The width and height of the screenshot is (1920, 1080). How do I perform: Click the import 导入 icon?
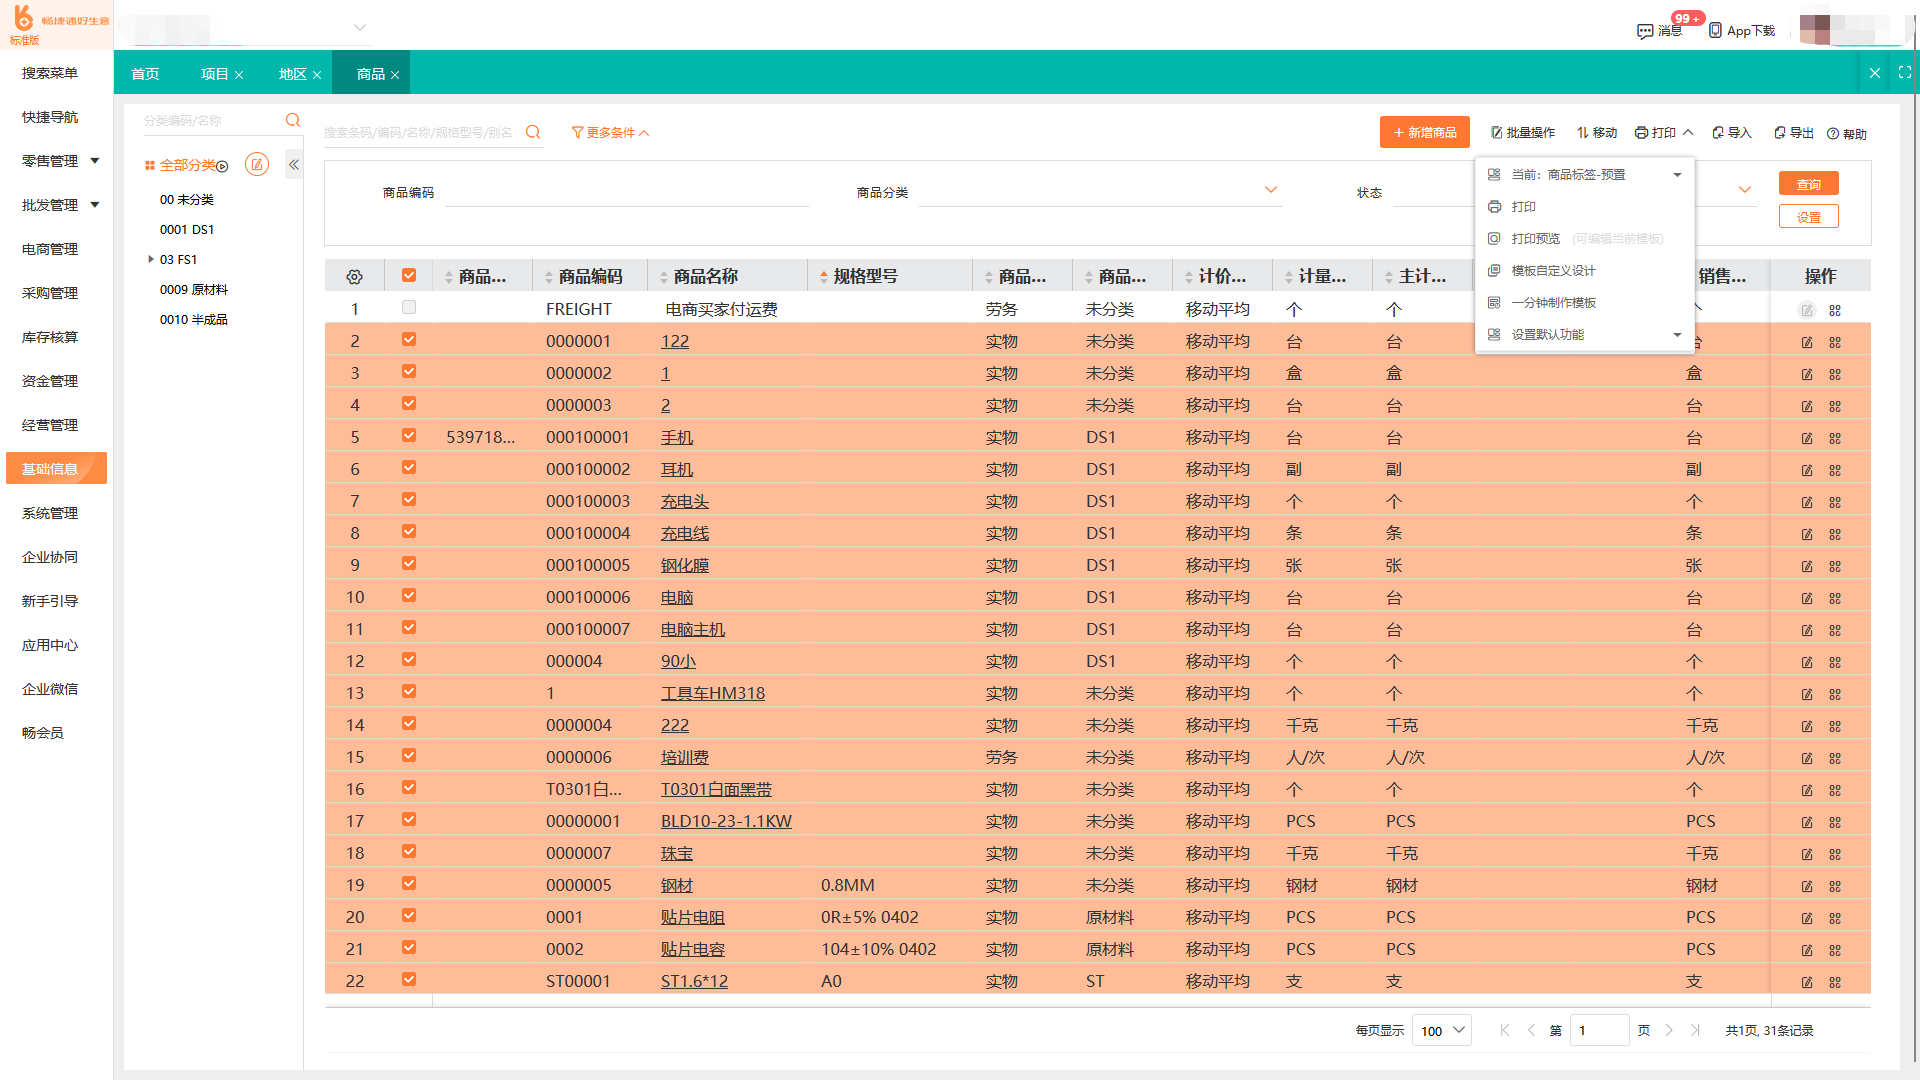click(x=1733, y=131)
